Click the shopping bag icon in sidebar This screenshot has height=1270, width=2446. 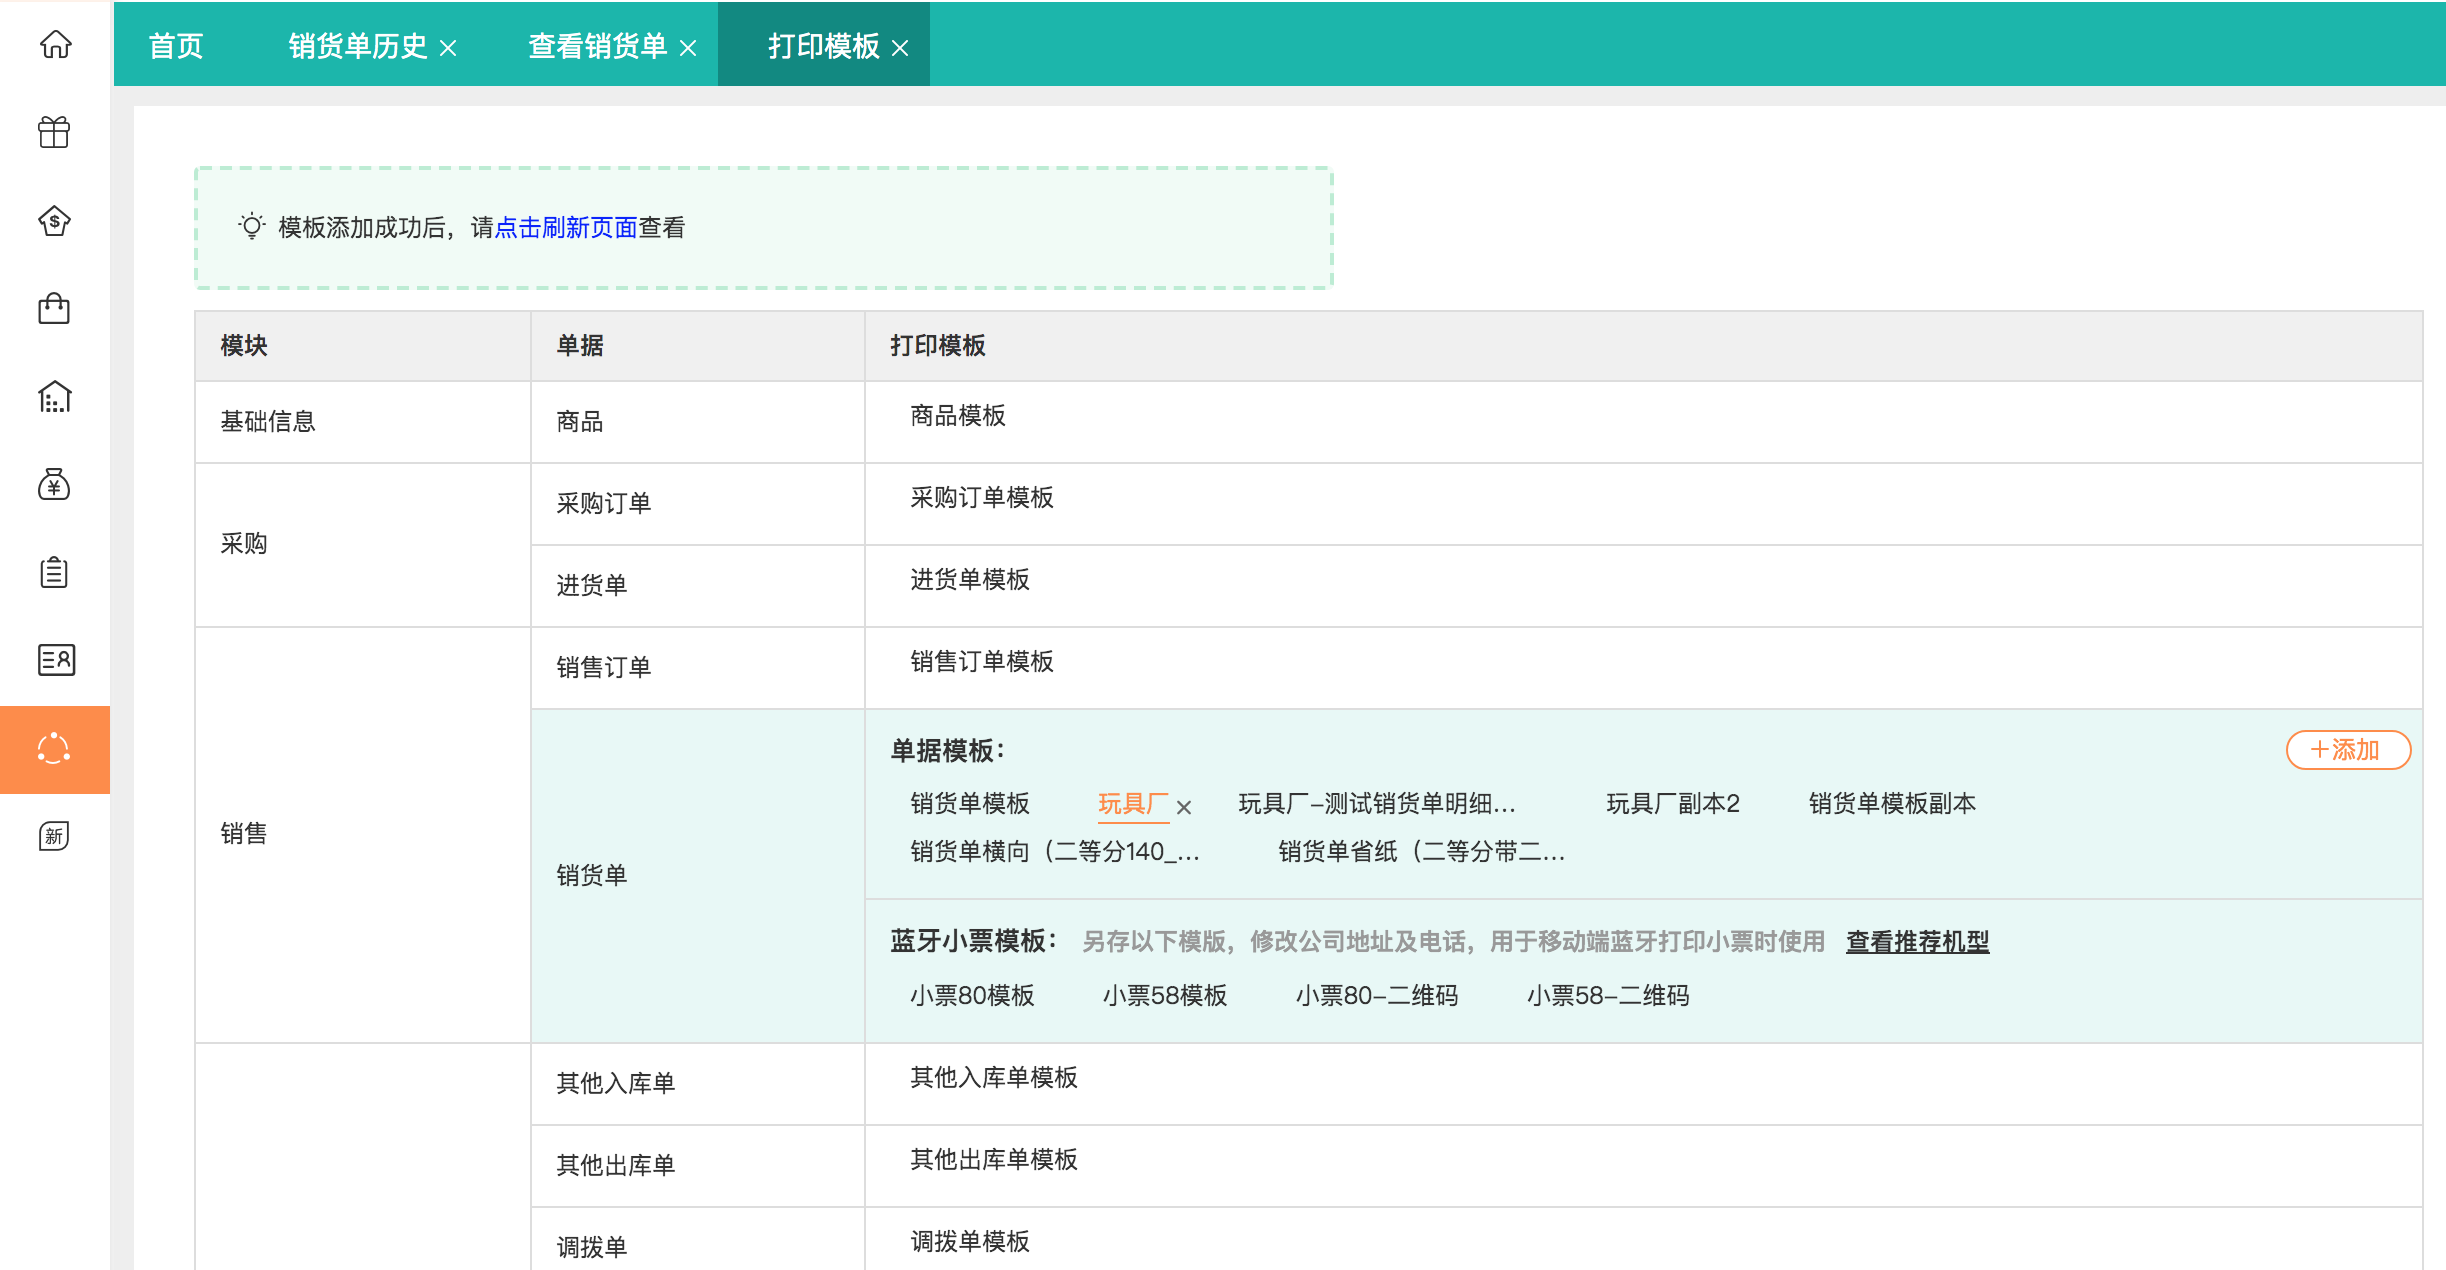click(55, 309)
